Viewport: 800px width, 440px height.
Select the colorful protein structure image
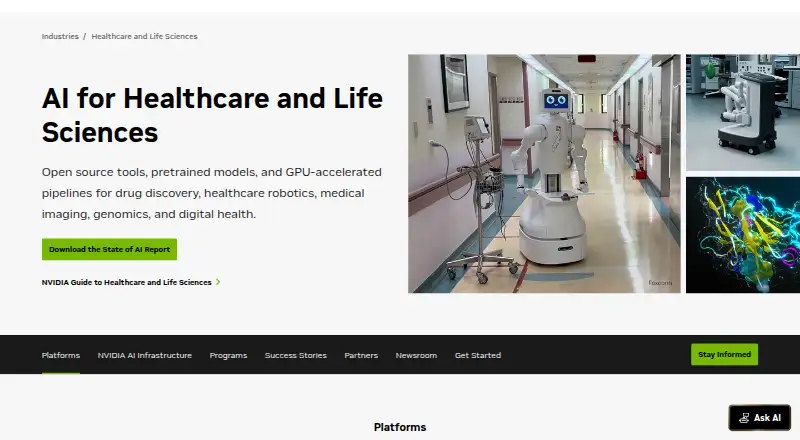tap(743, 235)
